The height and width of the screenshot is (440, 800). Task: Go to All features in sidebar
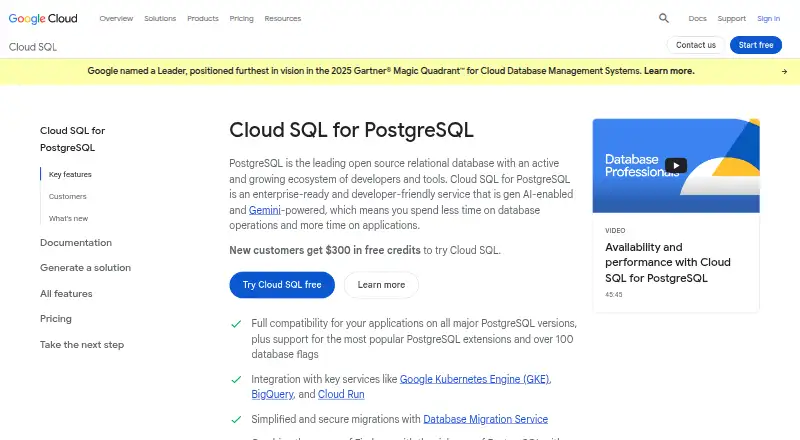(66, 294)
